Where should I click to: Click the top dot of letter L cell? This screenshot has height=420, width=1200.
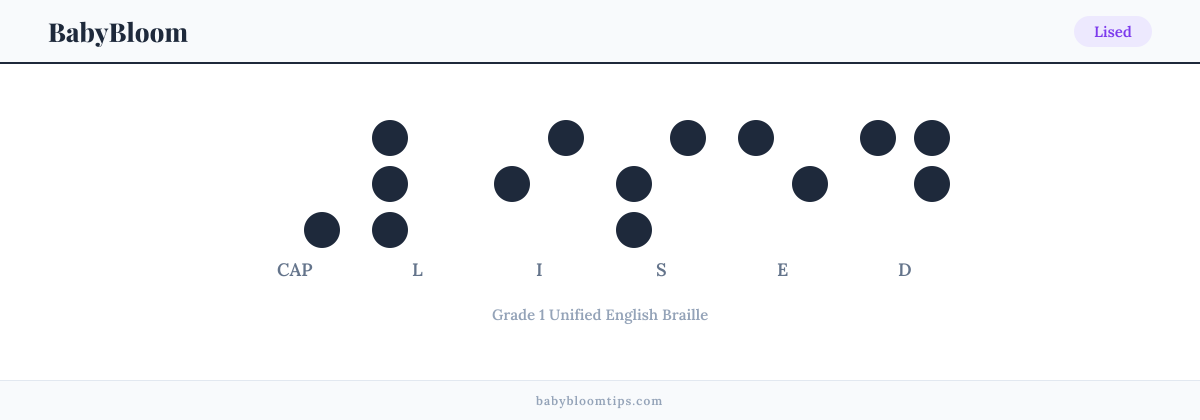click(x=390, y=138)
